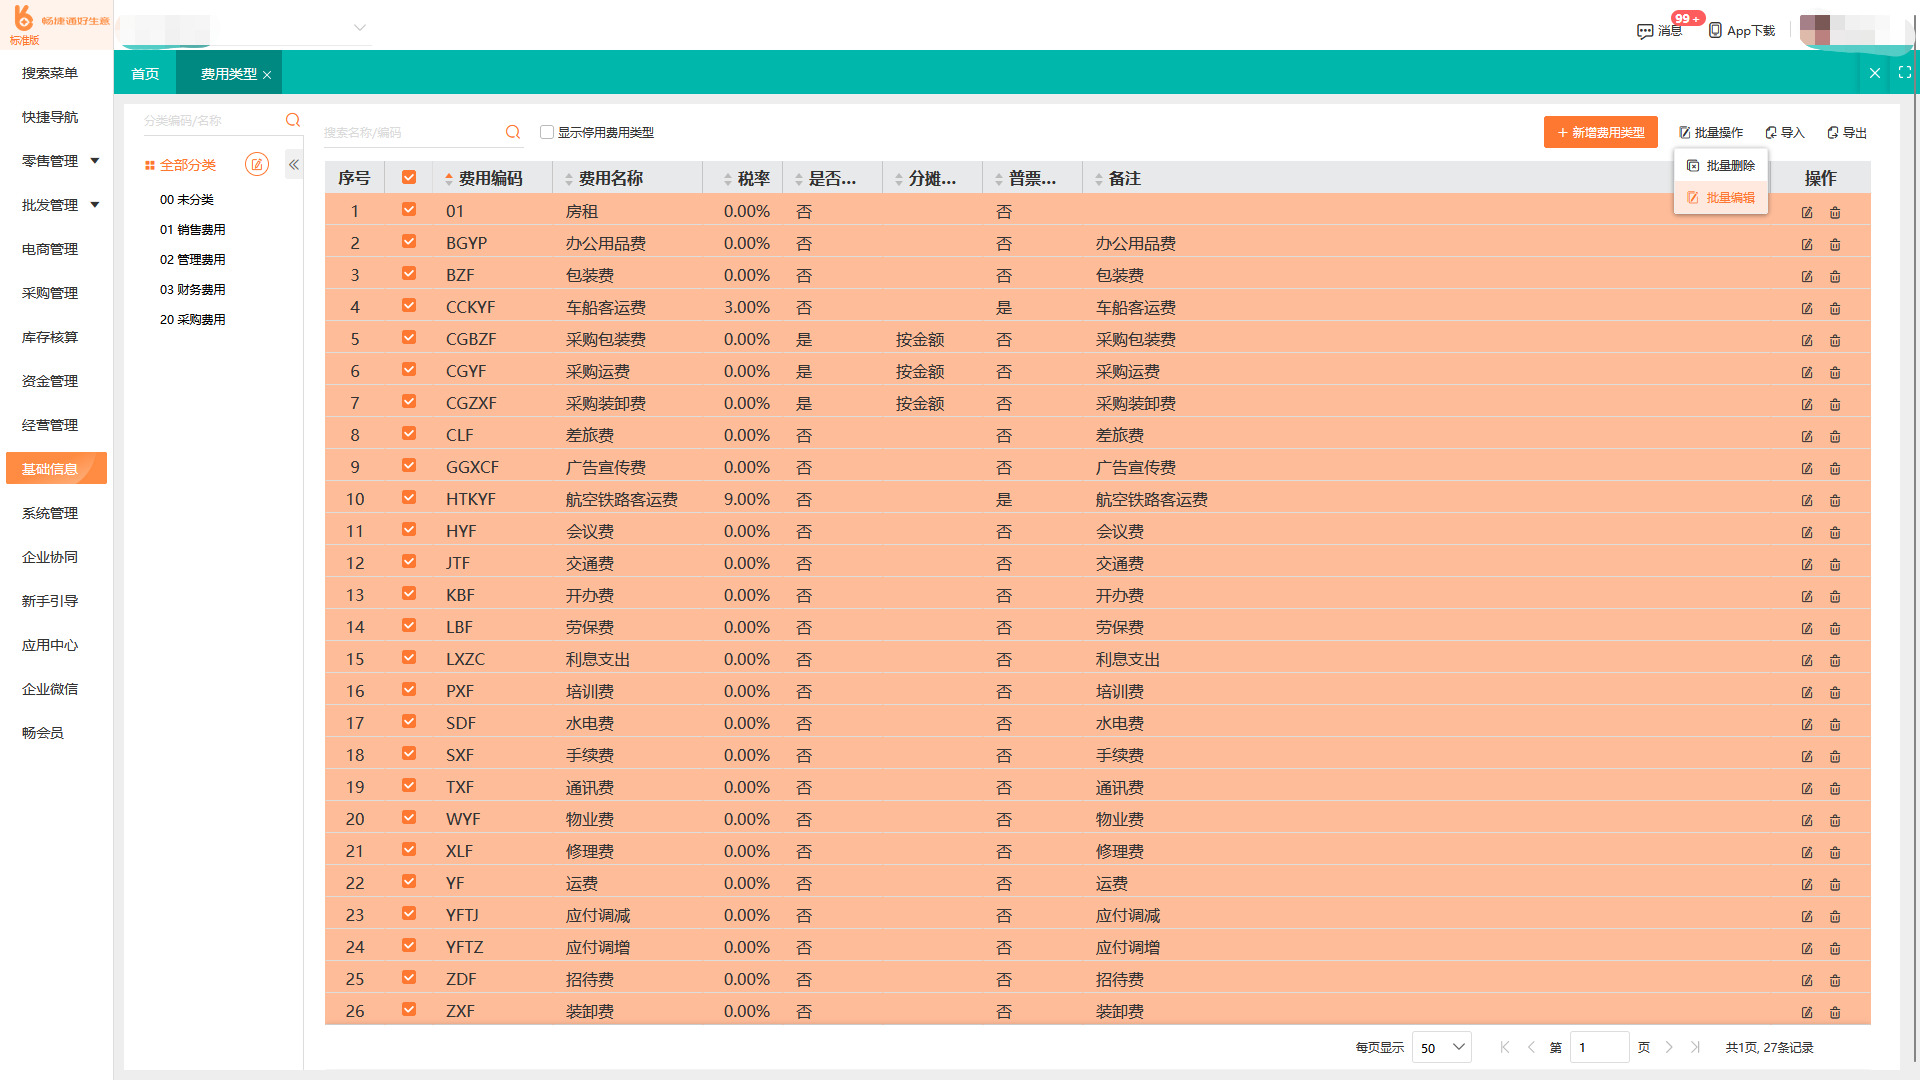This screenshot has width=1920, height=1080.
Task: Toggle 显示停用费用类型 checkbox
Action: tap(546, 131)
